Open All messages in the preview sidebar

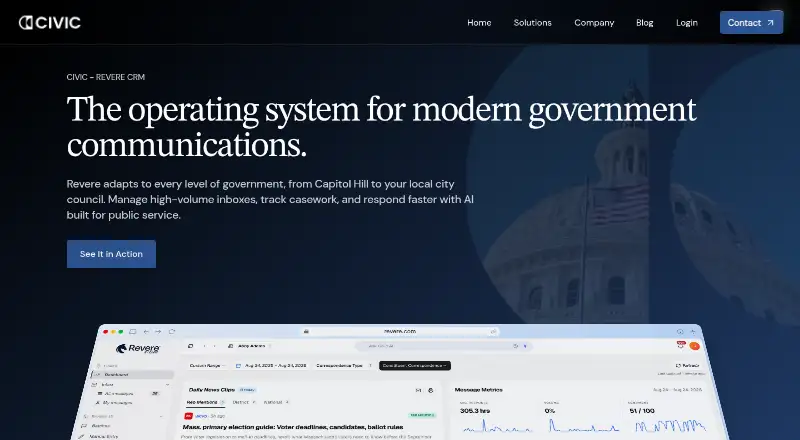118,394
